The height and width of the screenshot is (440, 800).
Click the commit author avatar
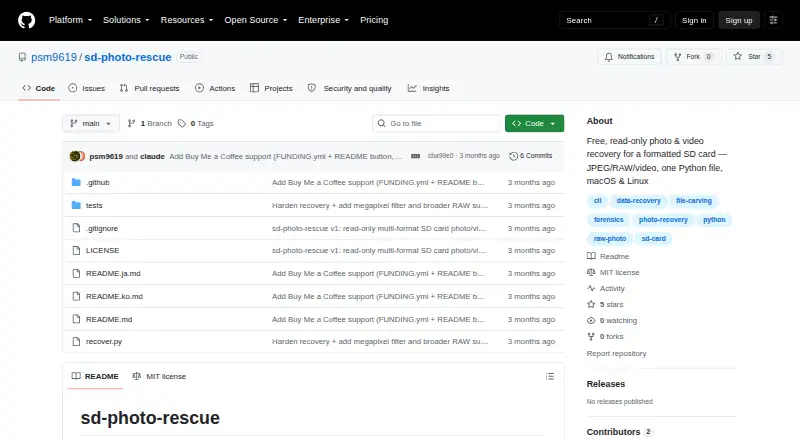point(77,156)
